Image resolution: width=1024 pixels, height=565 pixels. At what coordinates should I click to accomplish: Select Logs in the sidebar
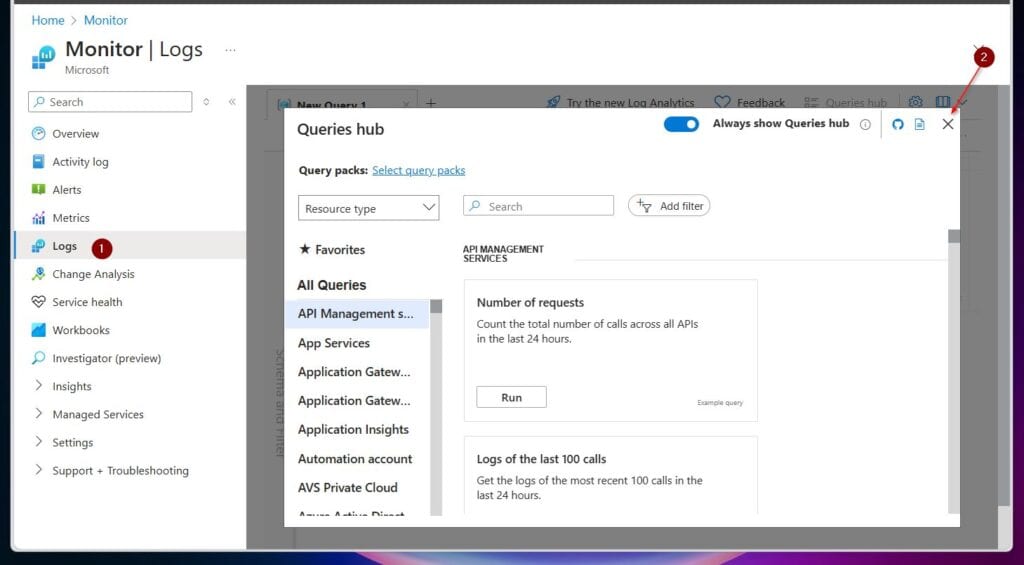click(x=130, y=246)
